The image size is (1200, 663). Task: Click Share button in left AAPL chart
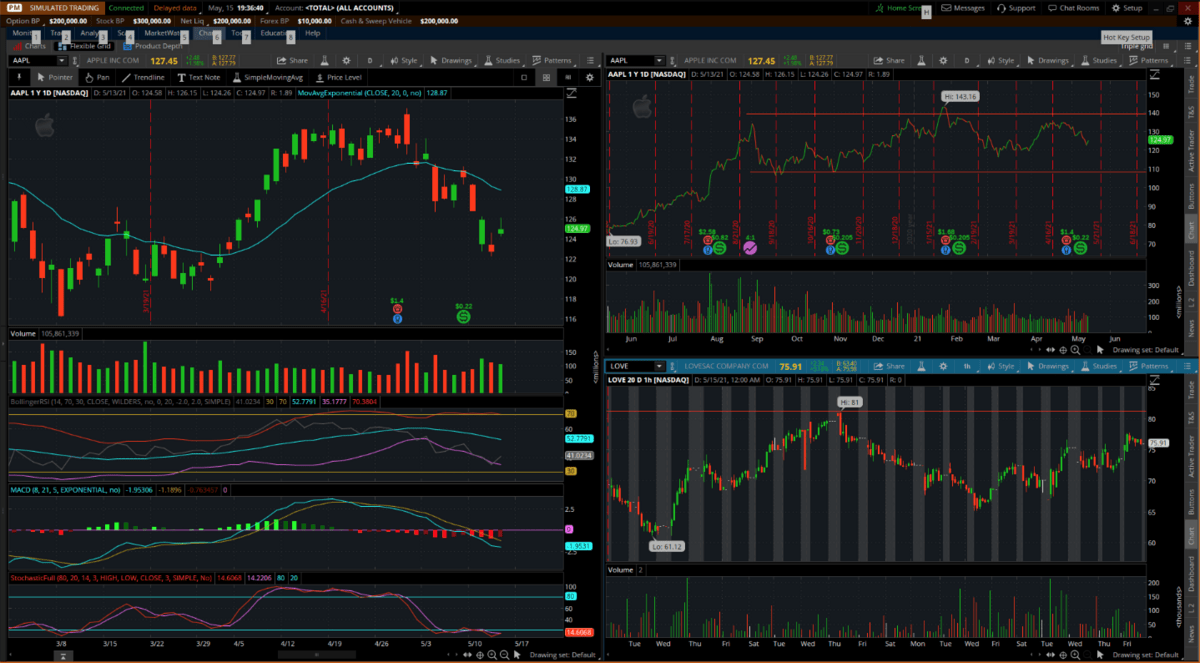pos(291,60)
